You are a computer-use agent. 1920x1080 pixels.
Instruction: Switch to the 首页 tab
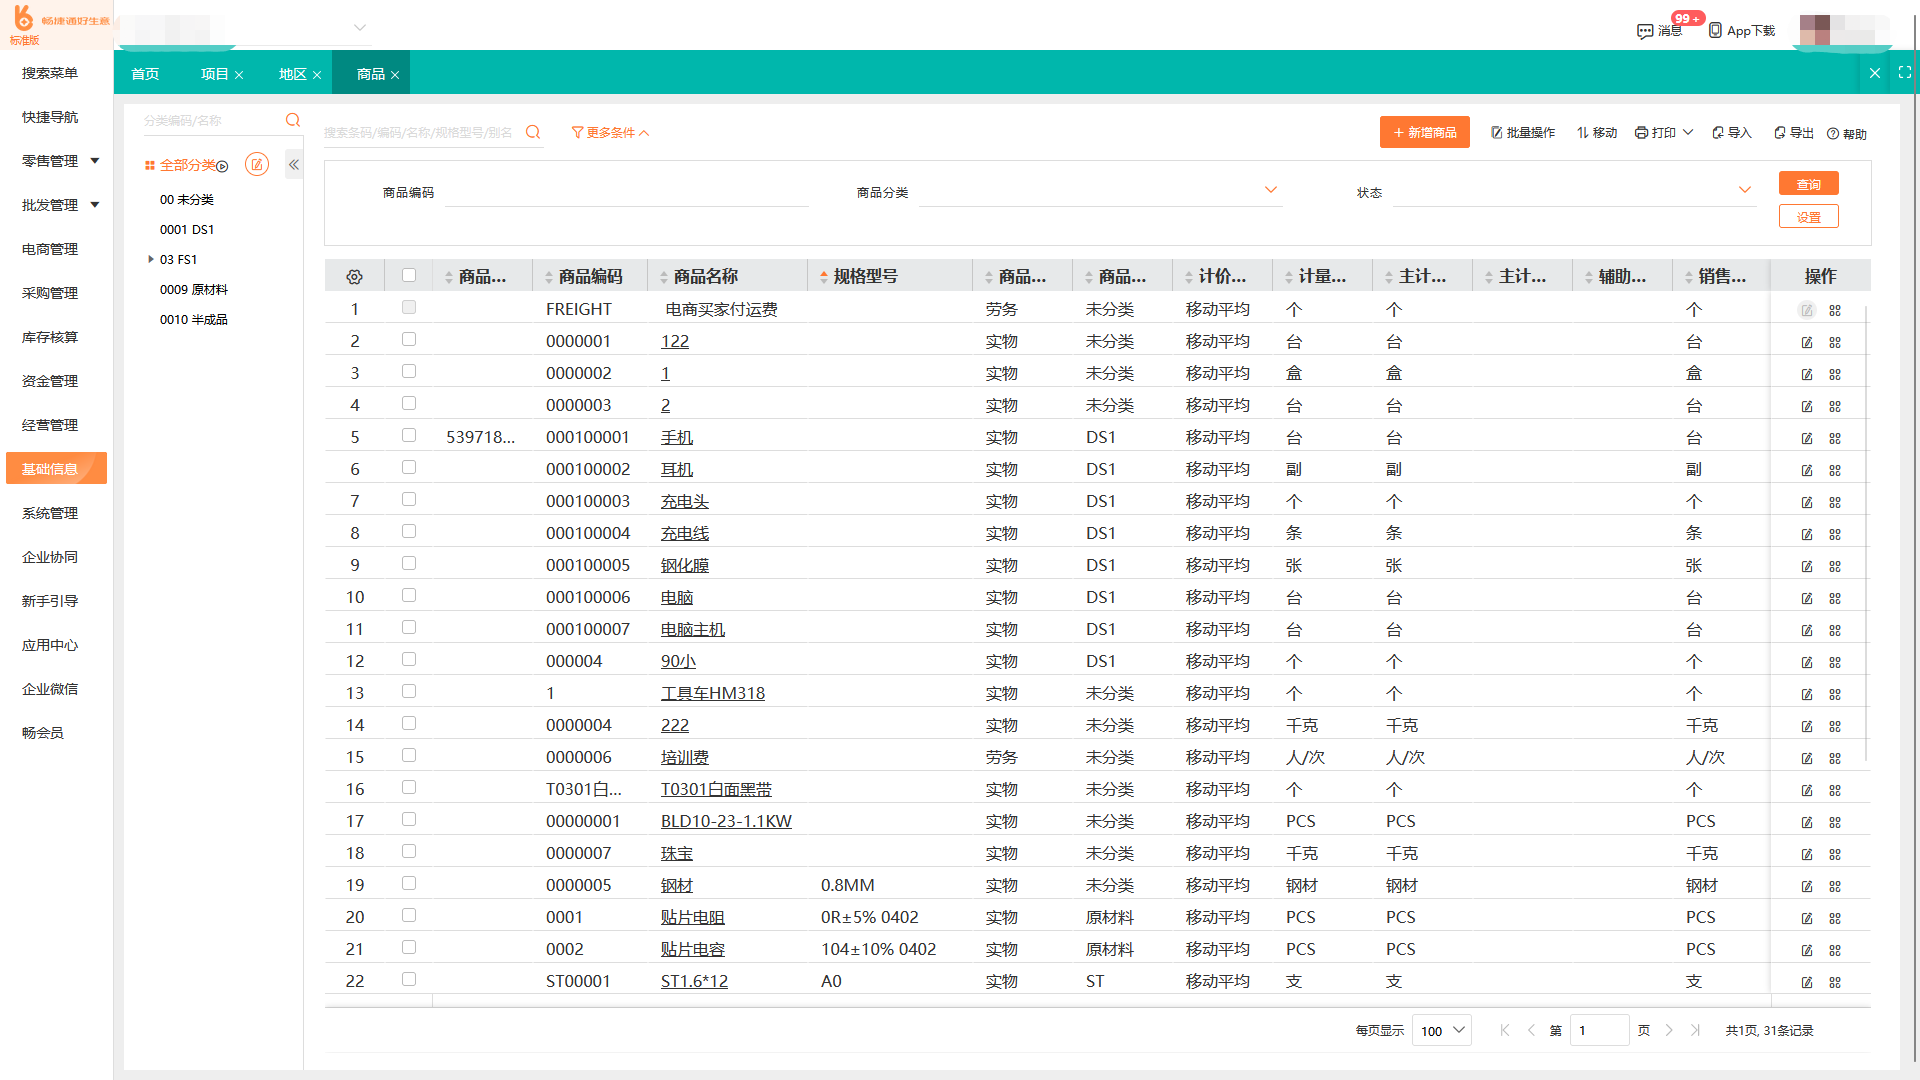pos(146,73)
